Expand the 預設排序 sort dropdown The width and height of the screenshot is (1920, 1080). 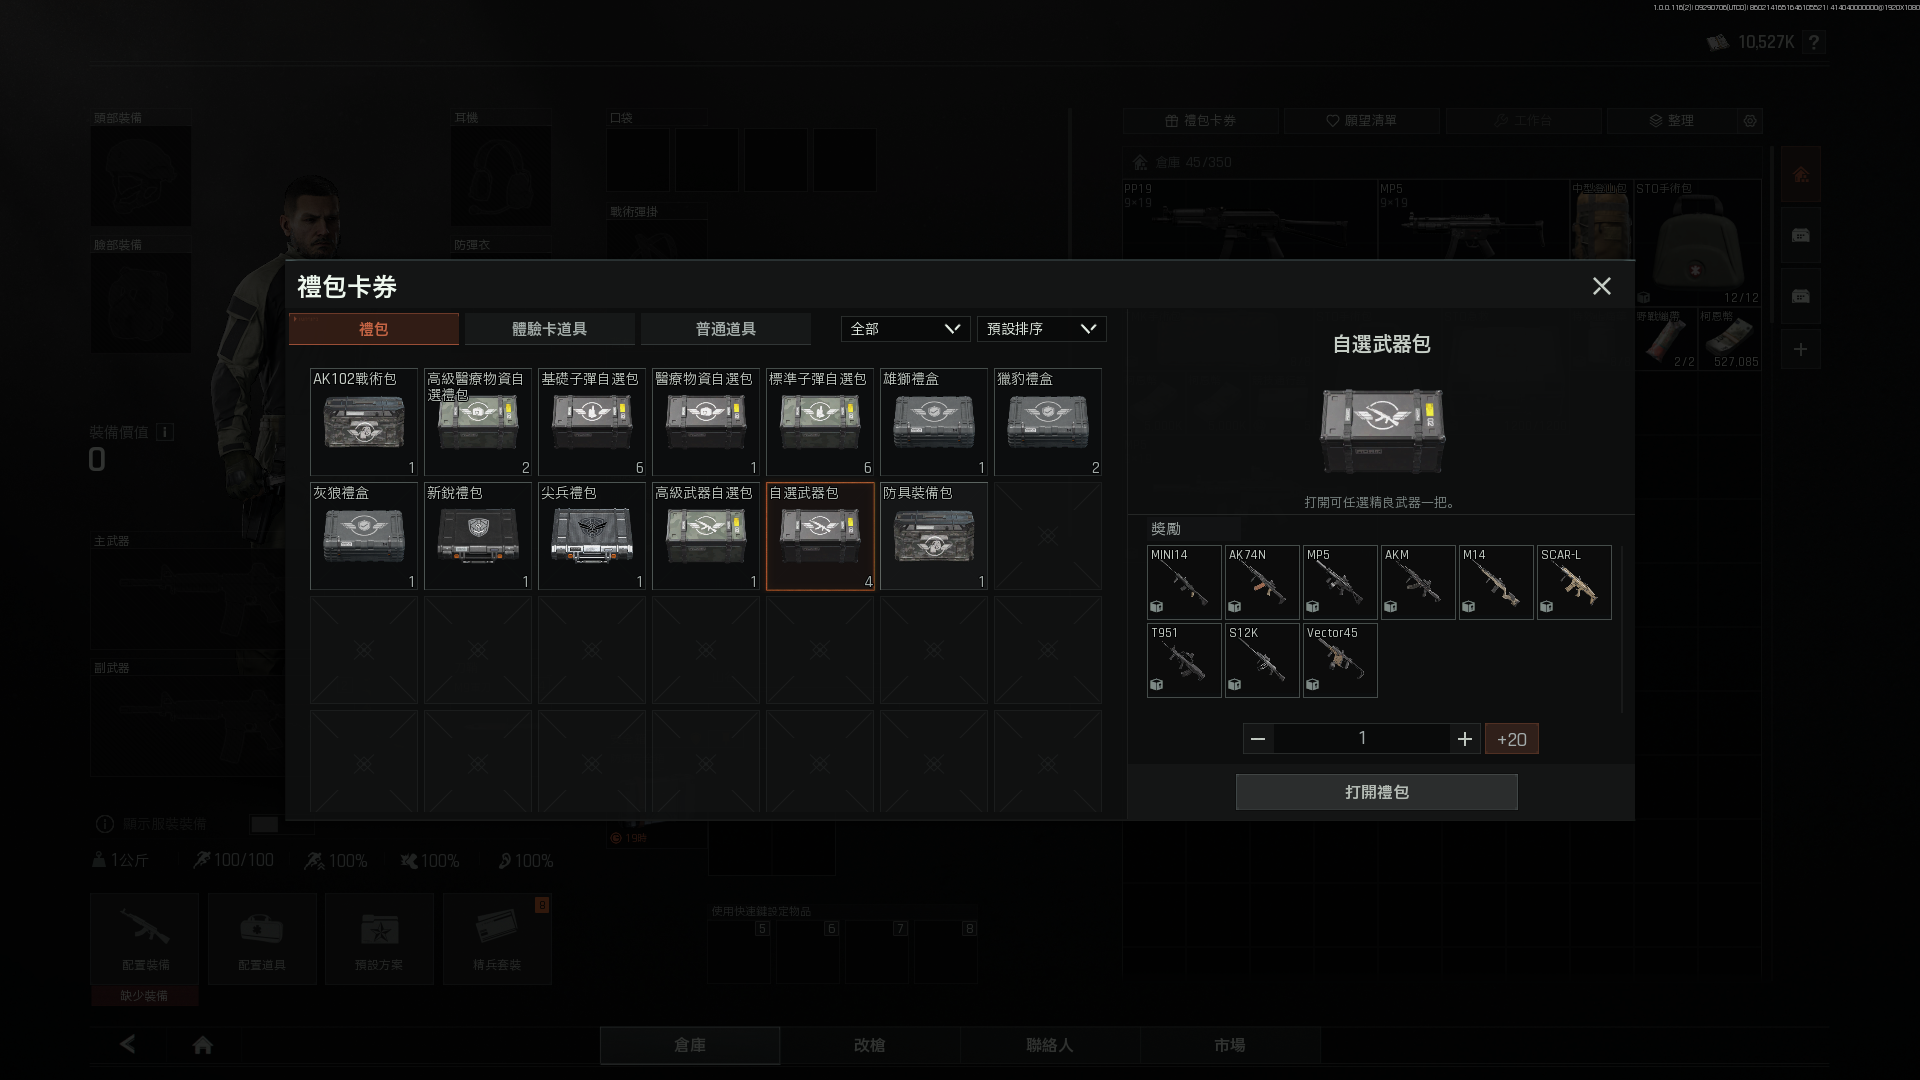coord(1041,329)
